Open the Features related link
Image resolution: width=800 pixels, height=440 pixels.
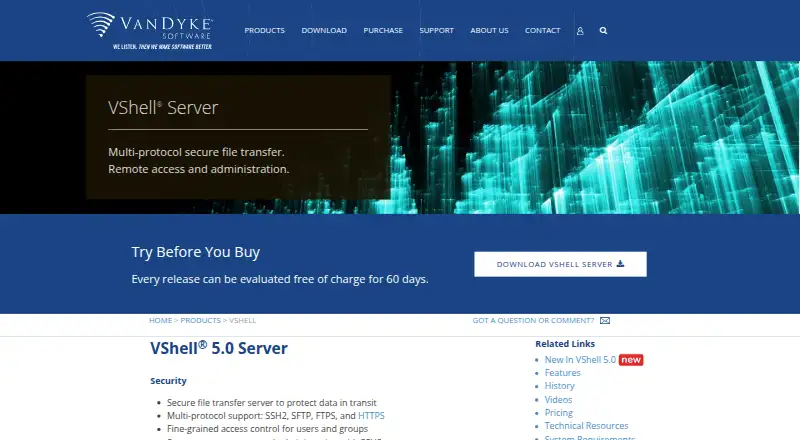pyautogui.click(x=562, y=373)
